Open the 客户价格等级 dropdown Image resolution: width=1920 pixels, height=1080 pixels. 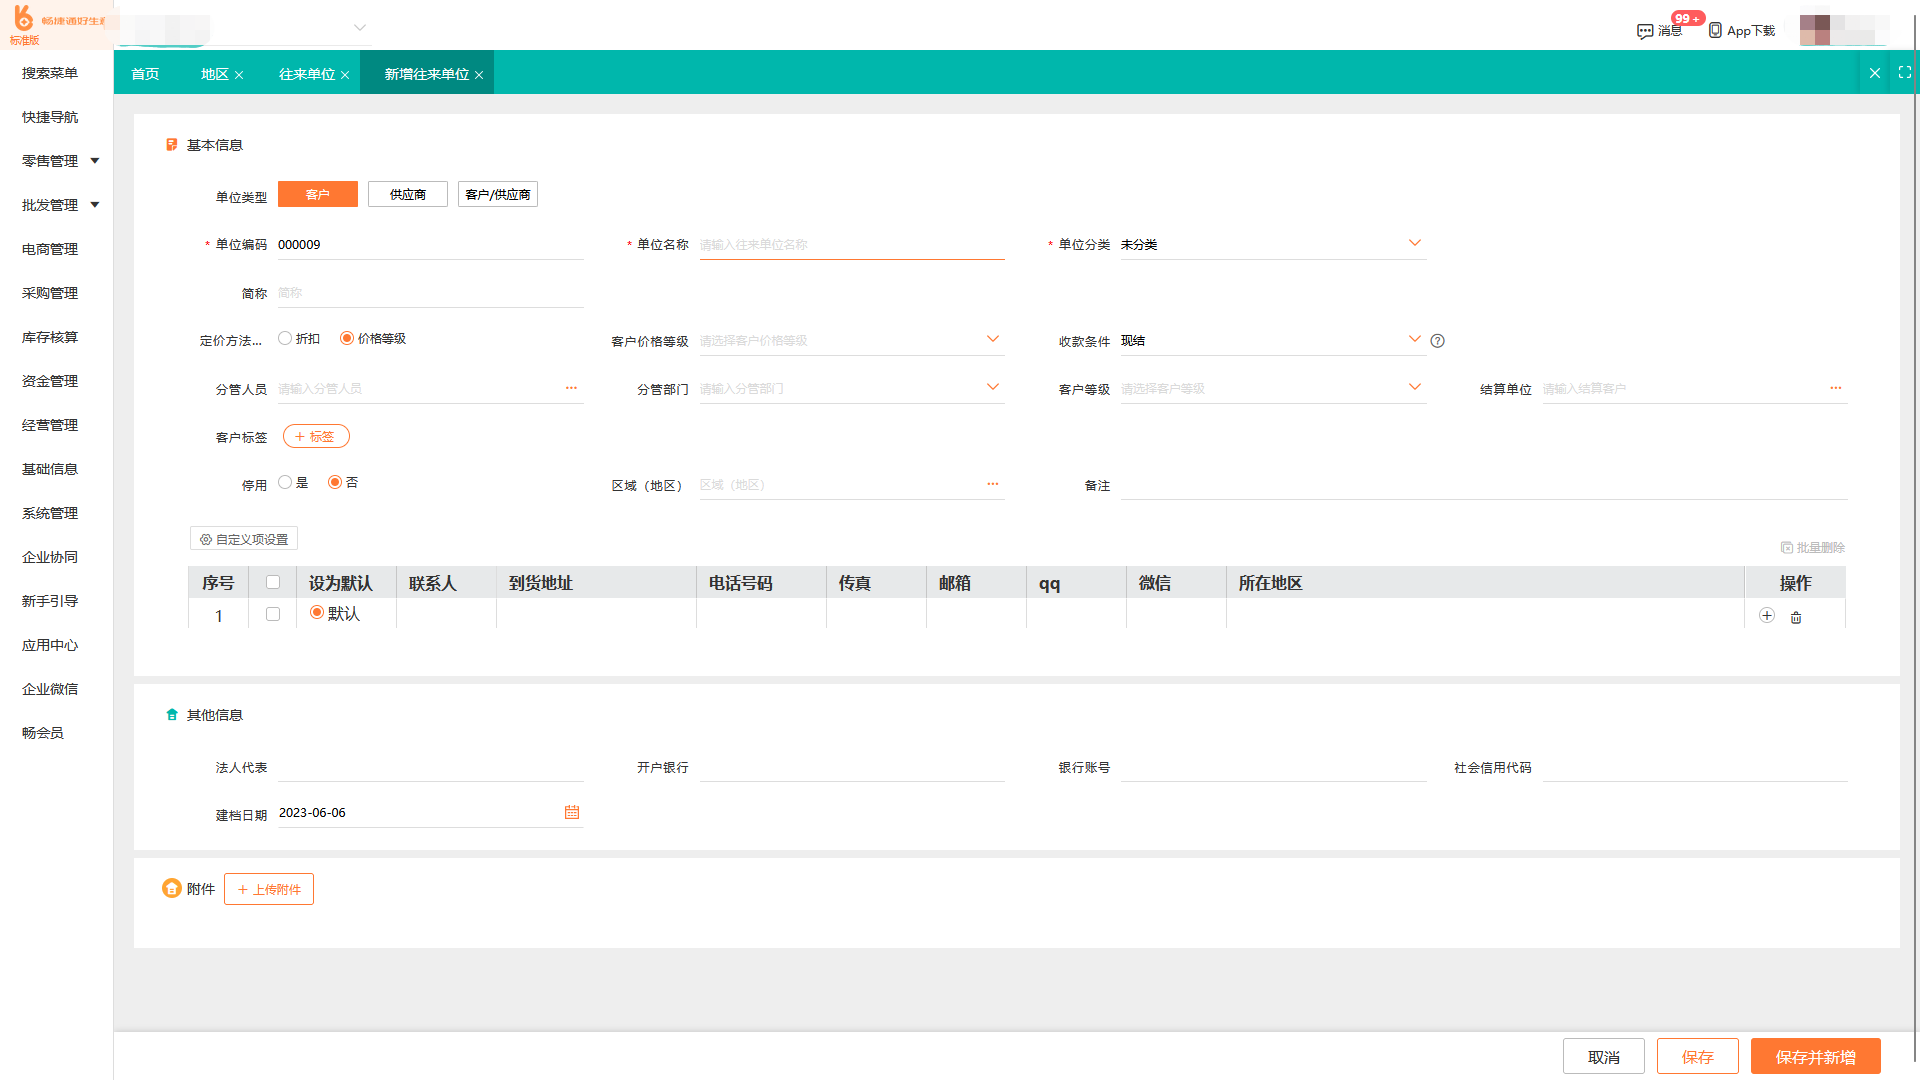coord(992,340)
